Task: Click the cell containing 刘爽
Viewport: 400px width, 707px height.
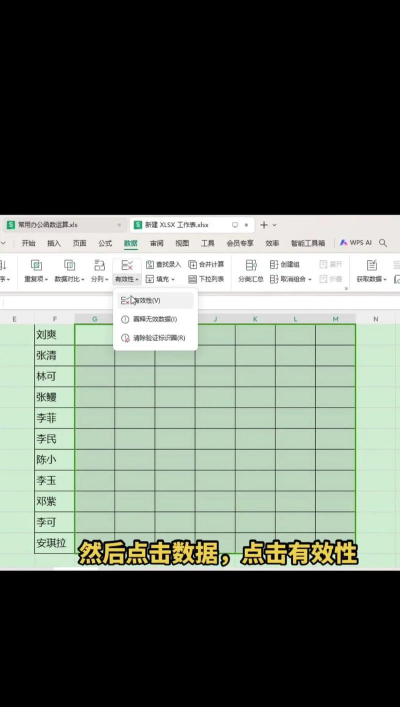Action: 55,335
